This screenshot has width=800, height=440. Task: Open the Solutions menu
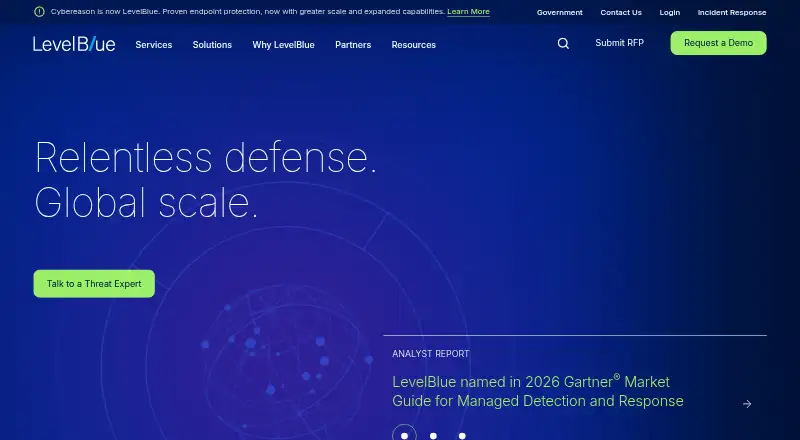212,45
